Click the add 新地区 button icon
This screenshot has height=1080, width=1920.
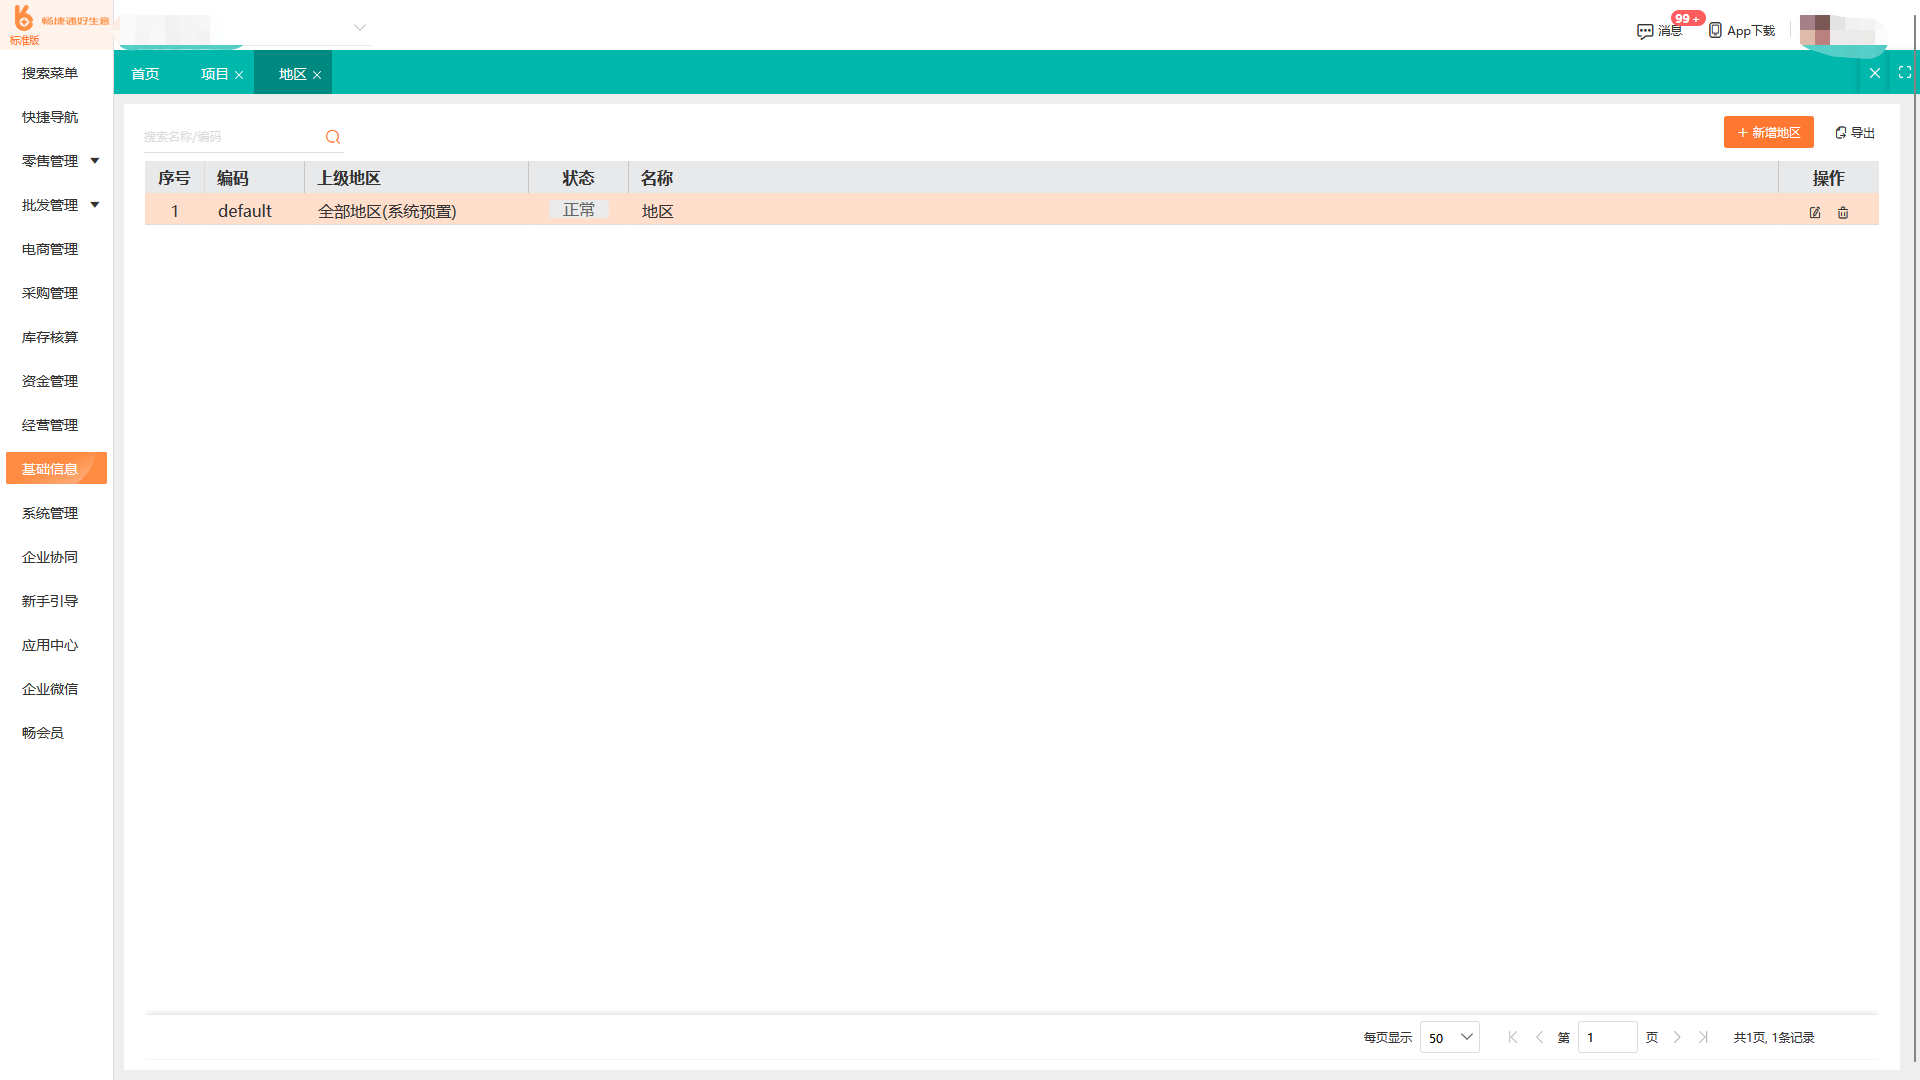[x=1770, y=132]
